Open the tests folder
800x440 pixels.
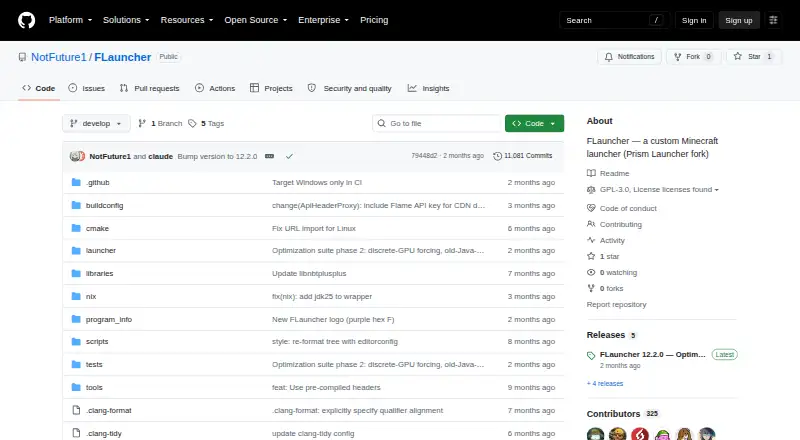pyautogui.click(x=94, y=364)
